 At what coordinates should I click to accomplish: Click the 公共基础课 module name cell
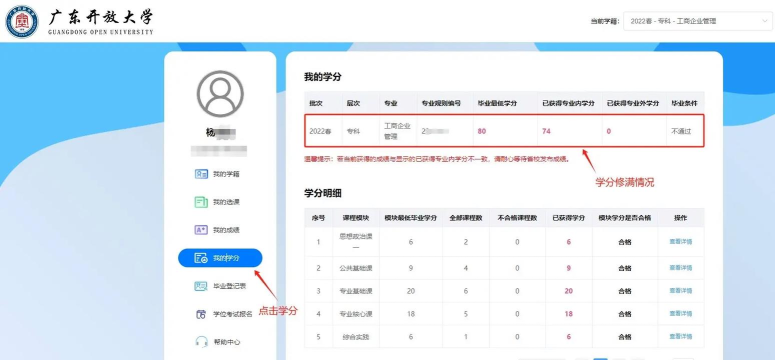click(356, 268)
